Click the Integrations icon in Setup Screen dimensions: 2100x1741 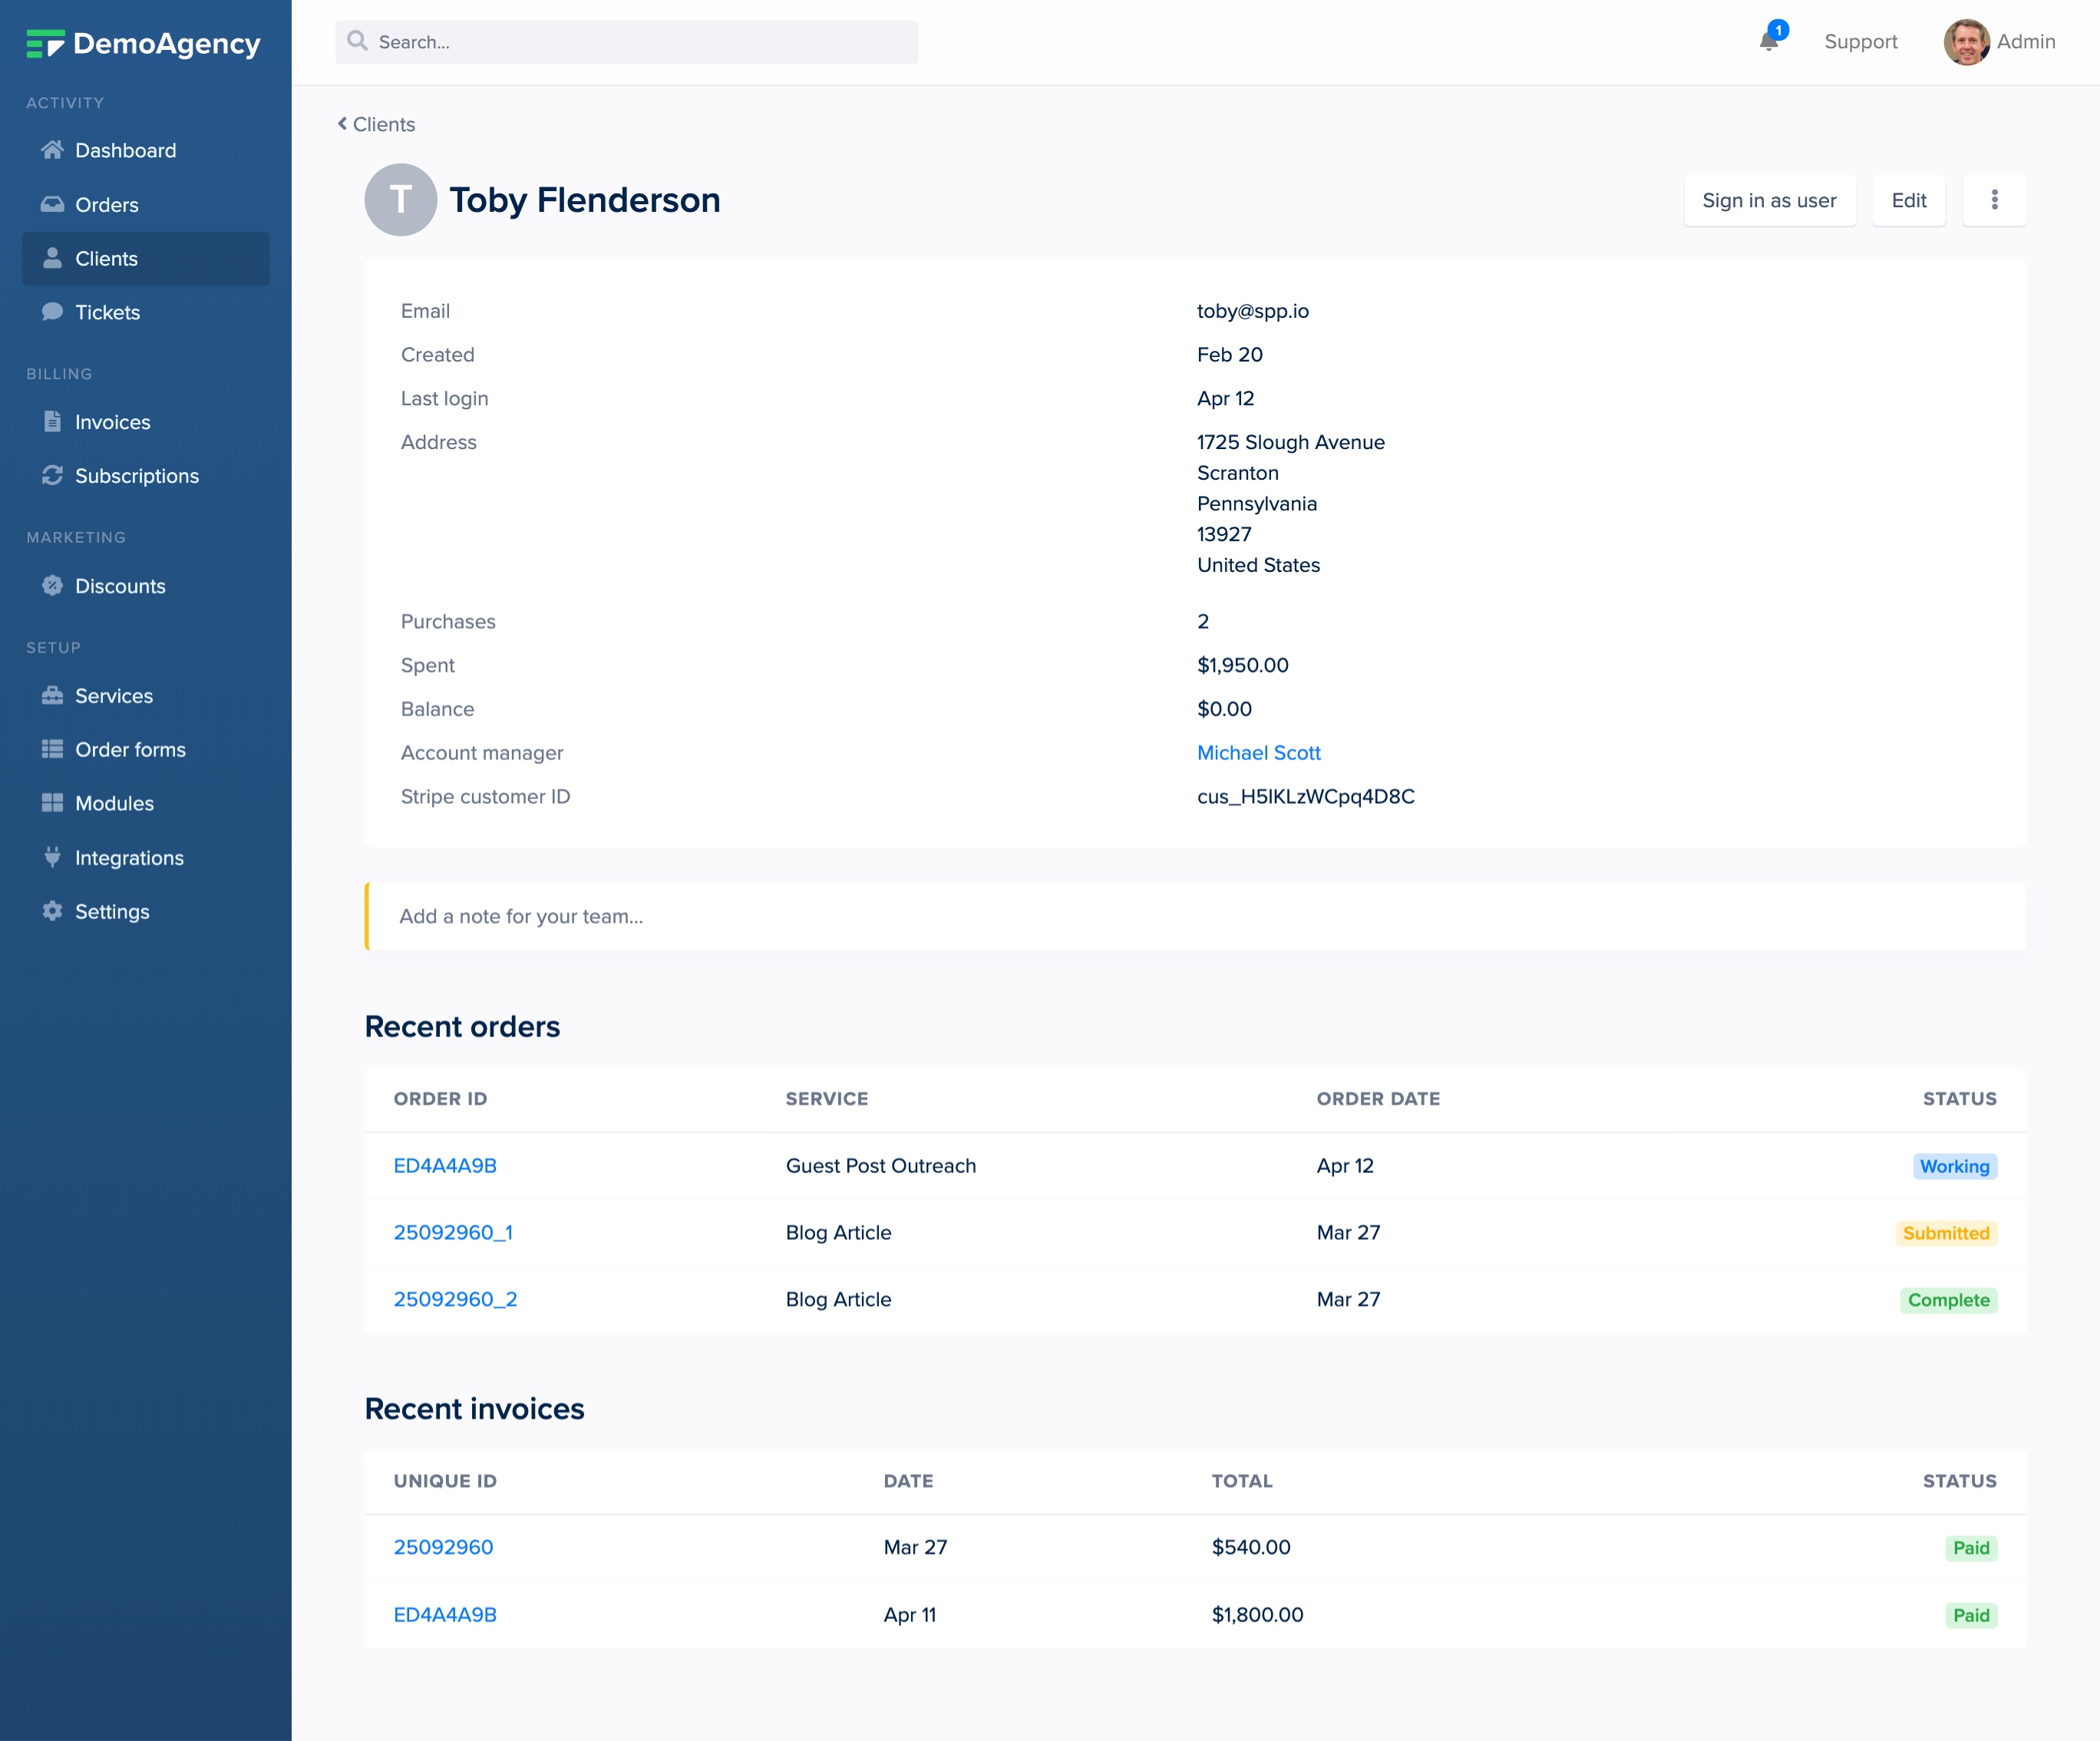(51, 857)
